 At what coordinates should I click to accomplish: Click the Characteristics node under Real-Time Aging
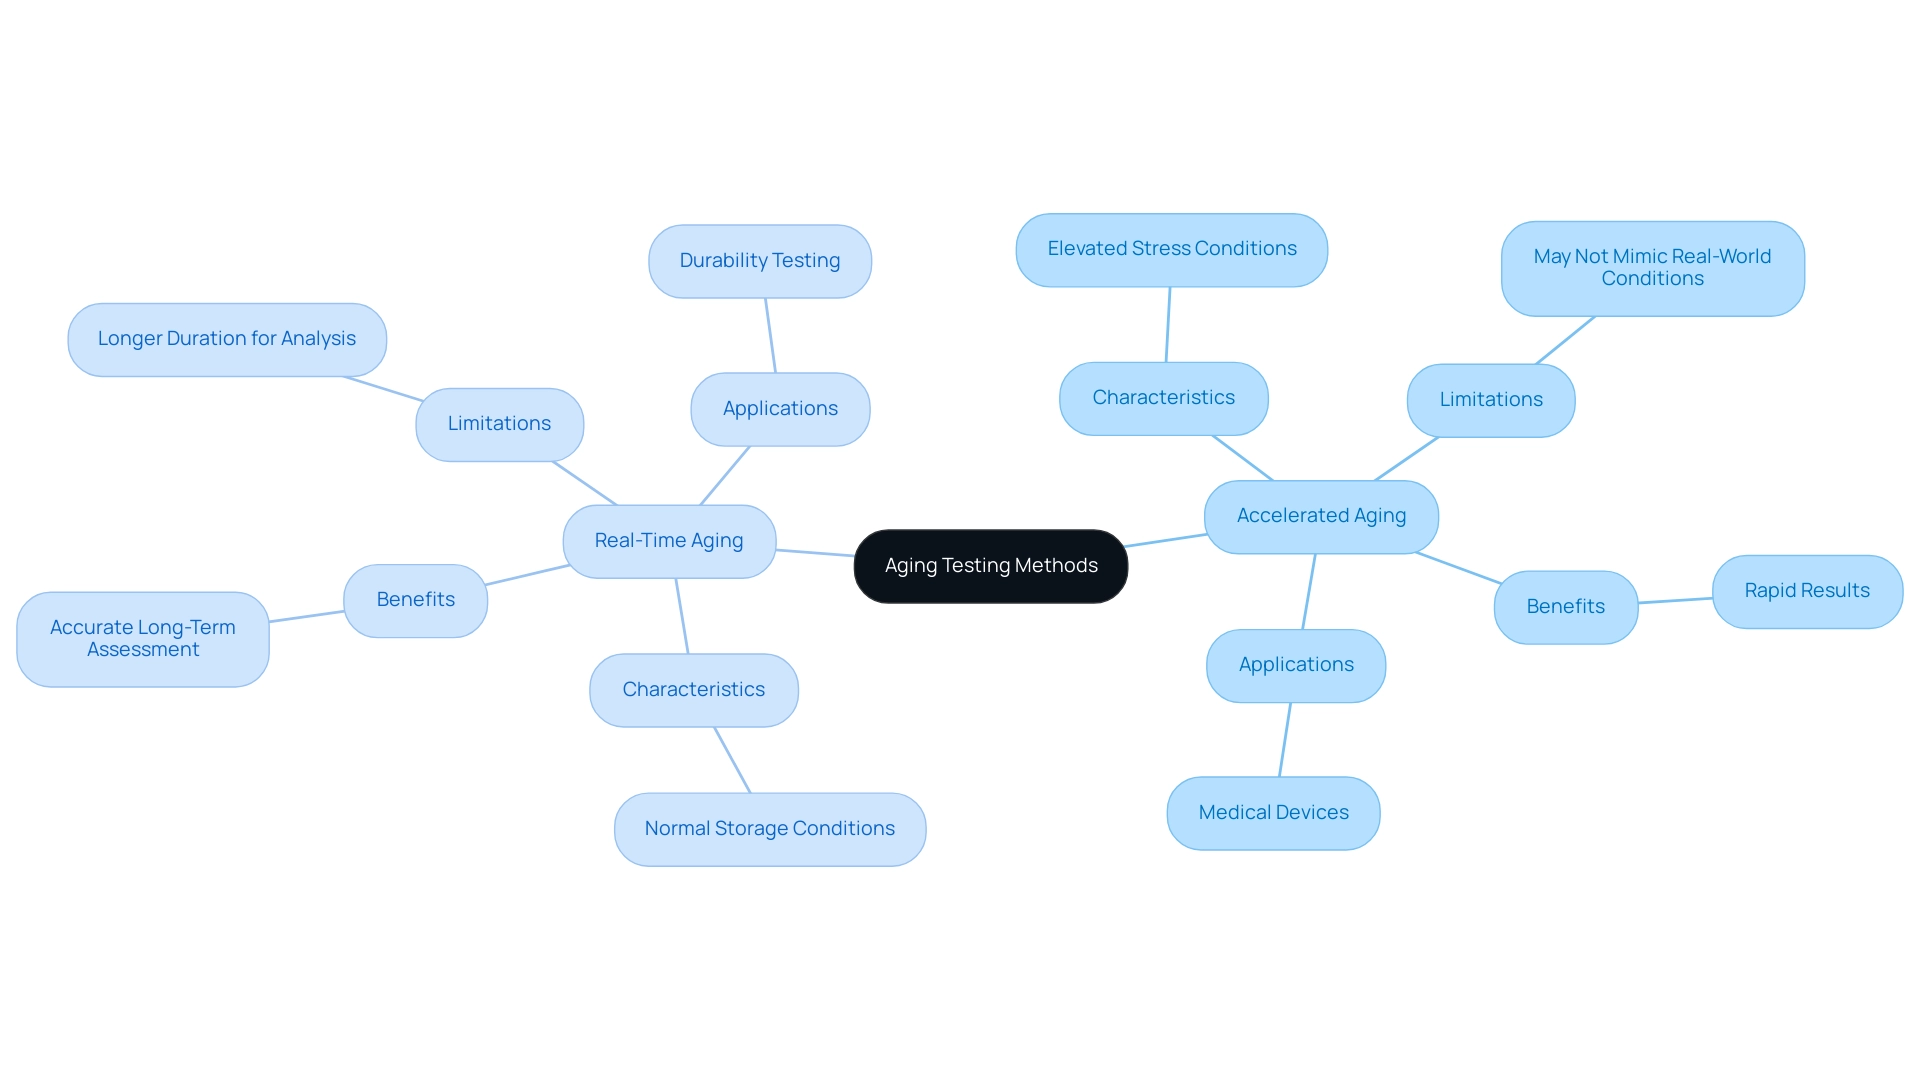(x=692, y=689)
